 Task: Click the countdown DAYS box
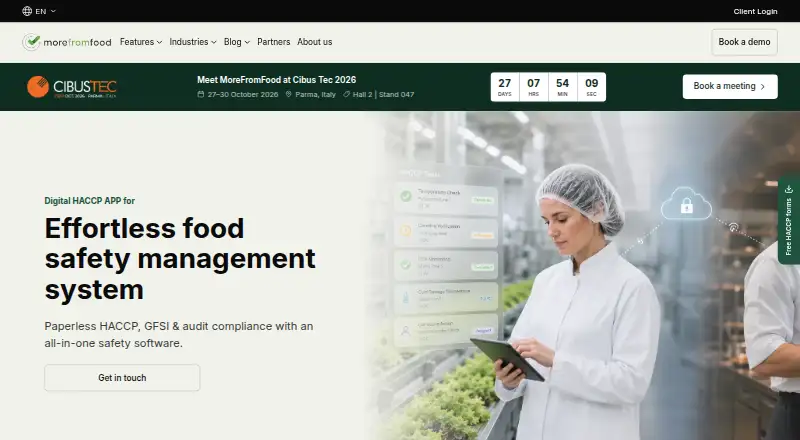point(505,87)
